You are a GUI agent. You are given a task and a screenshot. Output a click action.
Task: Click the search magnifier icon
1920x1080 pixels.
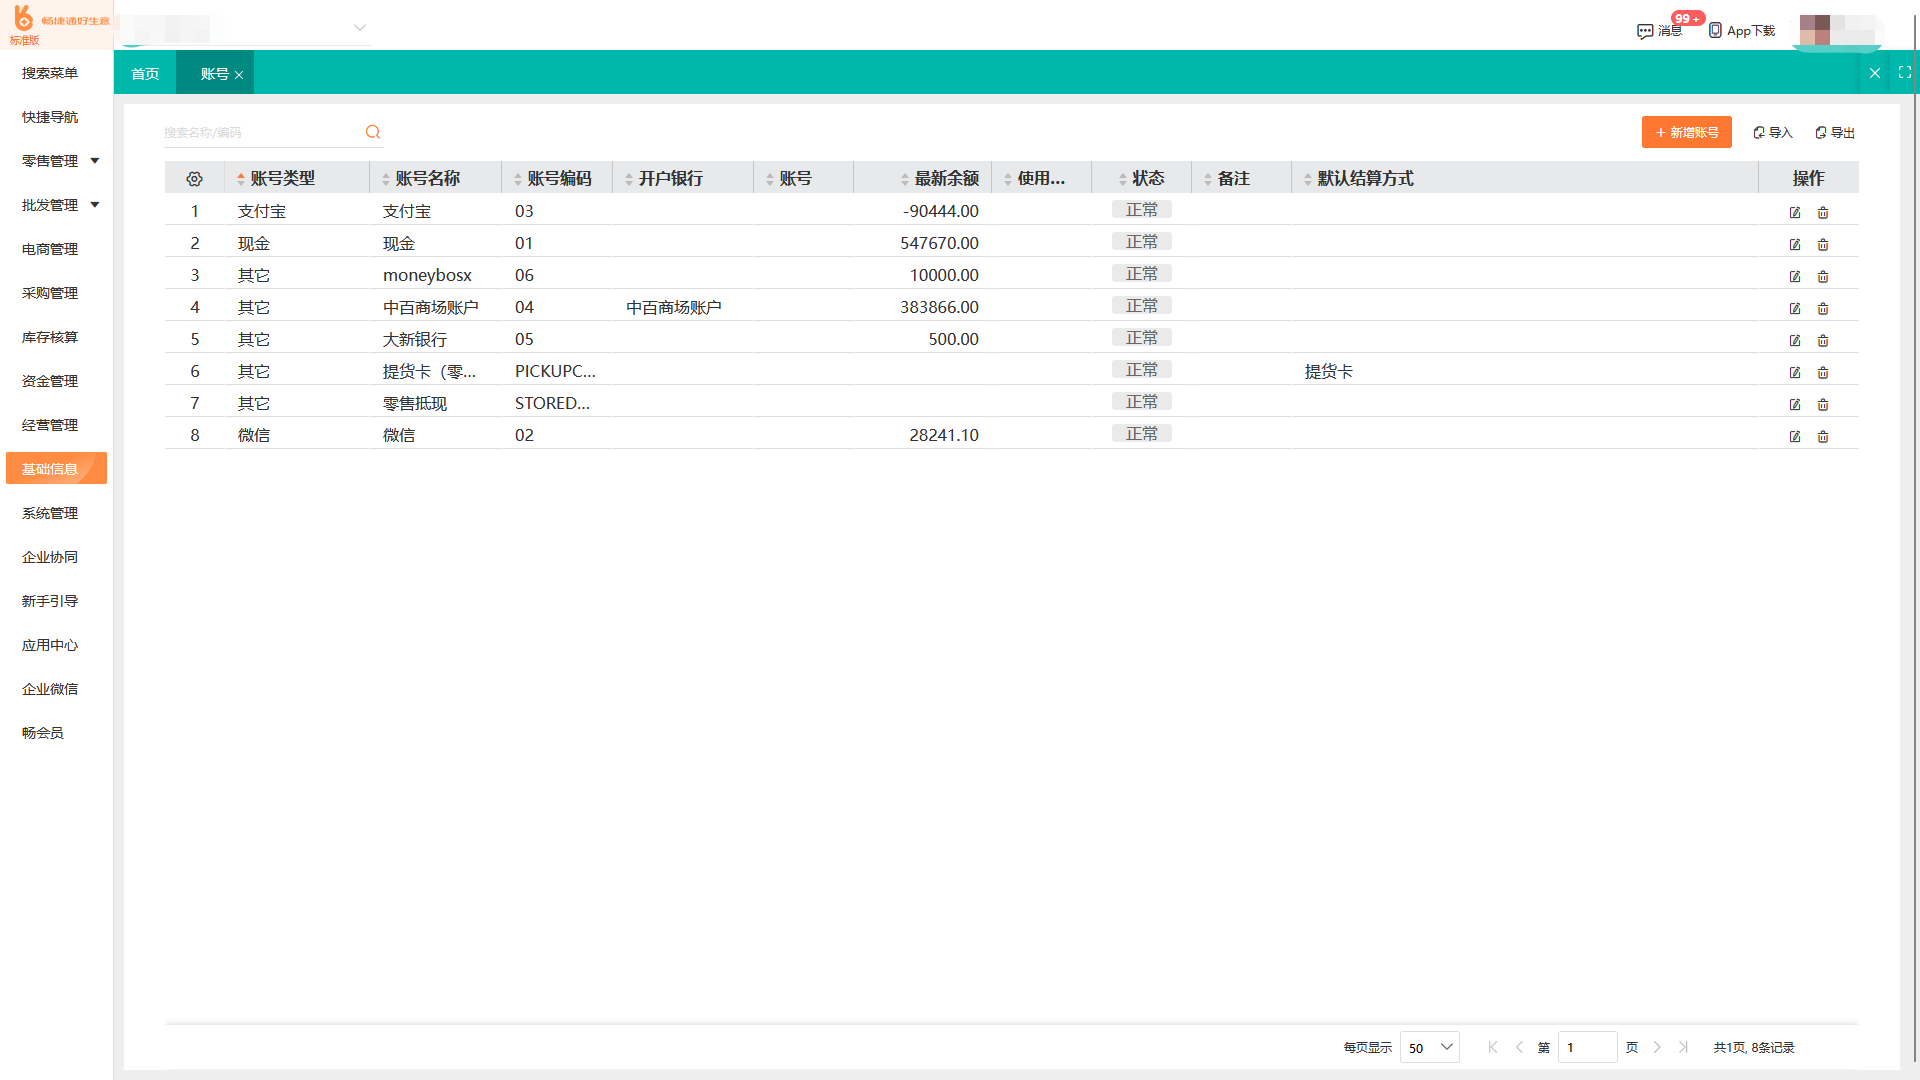coord(373,131)
